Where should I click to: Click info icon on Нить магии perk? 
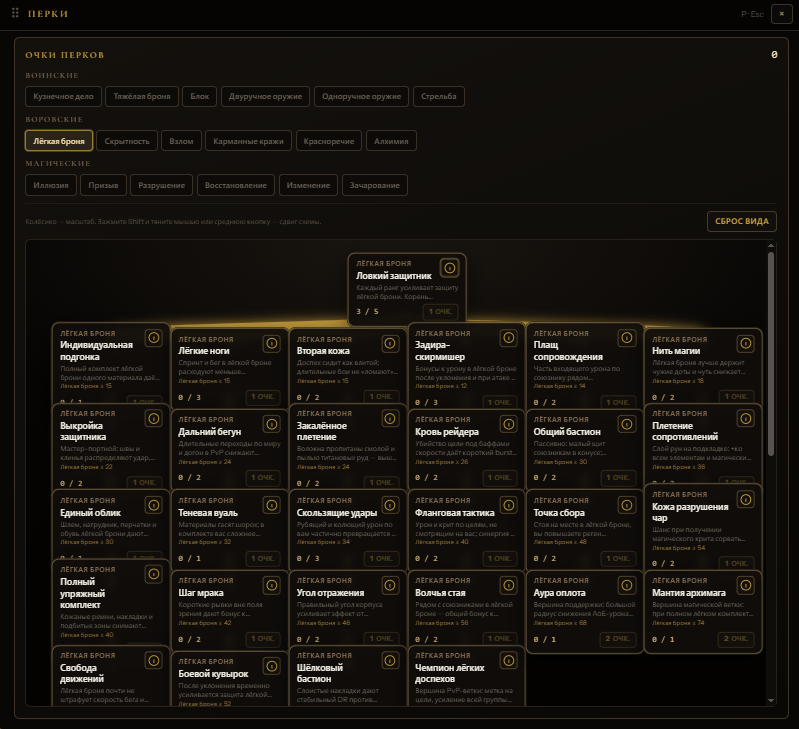(744, 338)
